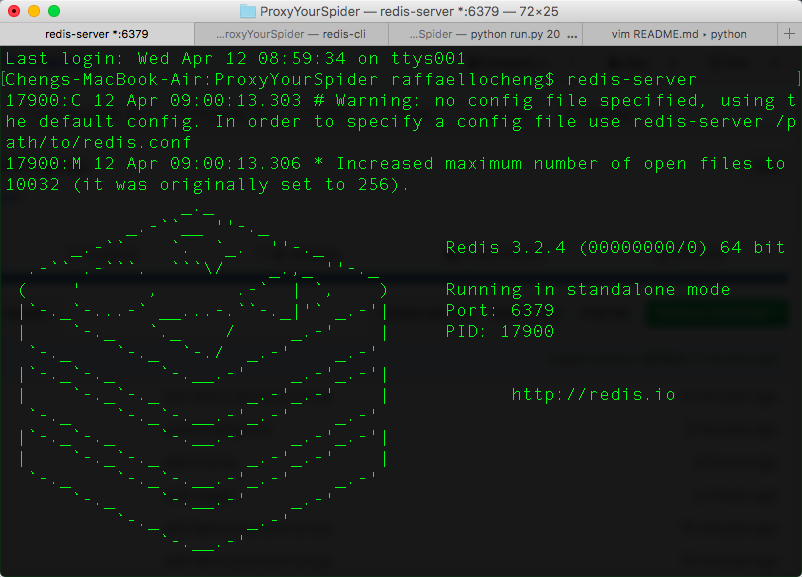Image resolution: width=802 pixels, height=577 pixels.
Task: Open the http://redis.io link
Action: pos(593,394)
